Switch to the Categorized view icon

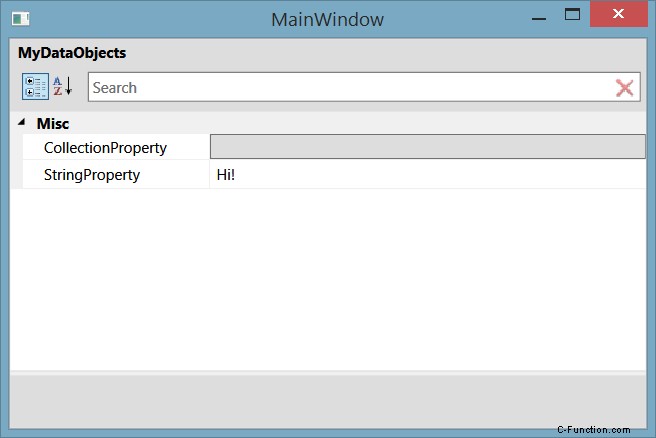34,87
